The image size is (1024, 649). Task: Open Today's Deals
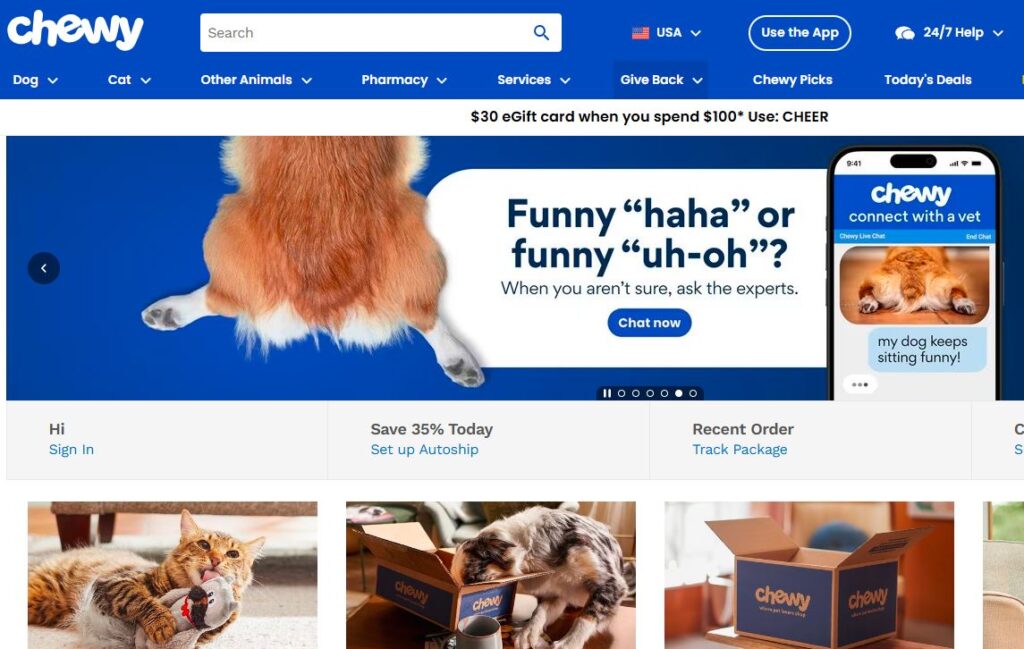tap(927, 80)
